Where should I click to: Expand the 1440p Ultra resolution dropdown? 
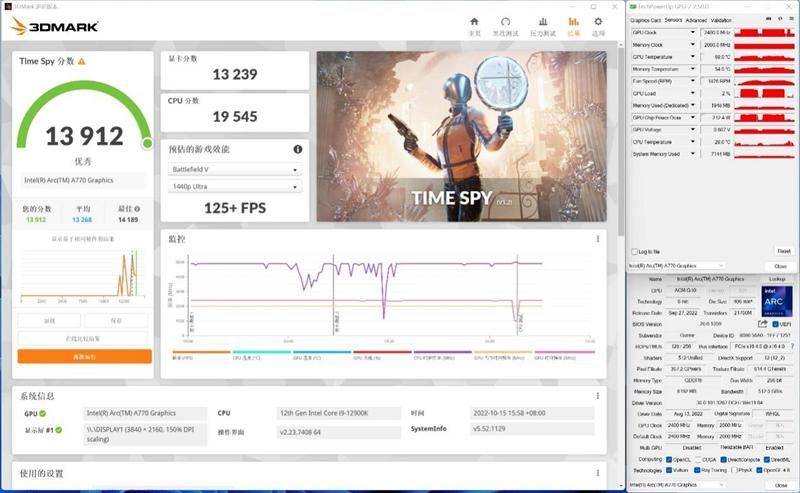[x=234, y=187]
